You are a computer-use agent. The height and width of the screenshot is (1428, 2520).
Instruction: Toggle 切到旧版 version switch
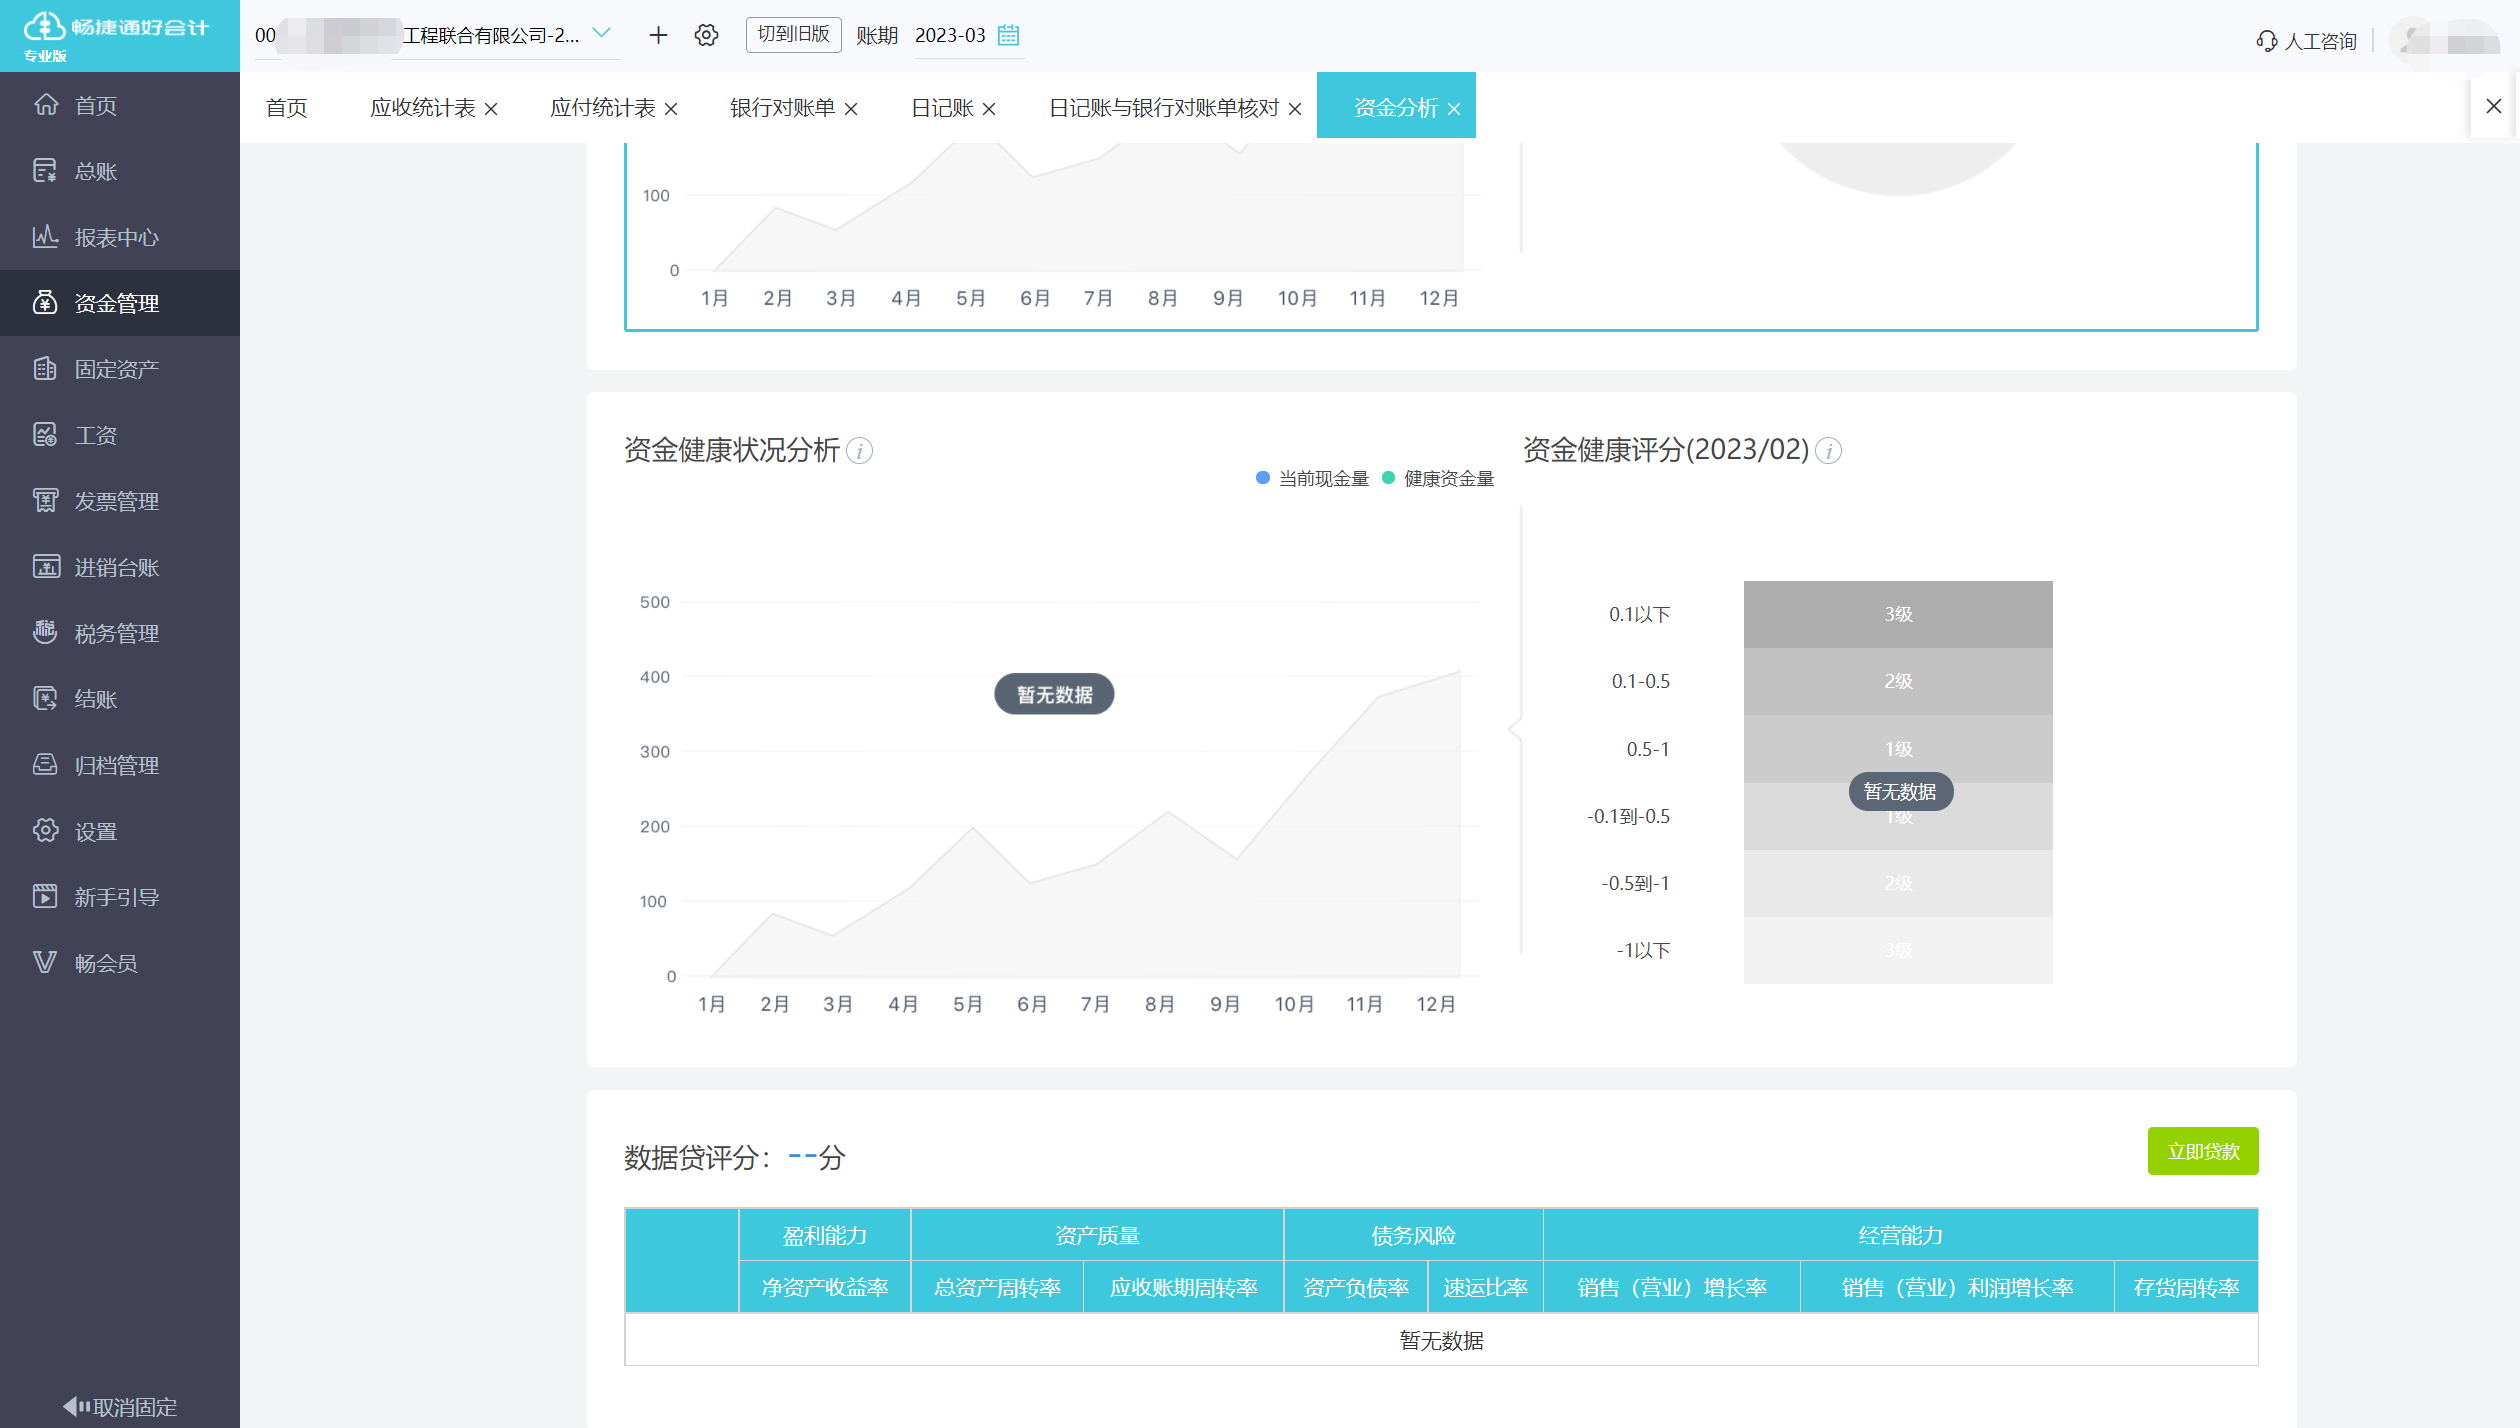(x=791, y=33)
